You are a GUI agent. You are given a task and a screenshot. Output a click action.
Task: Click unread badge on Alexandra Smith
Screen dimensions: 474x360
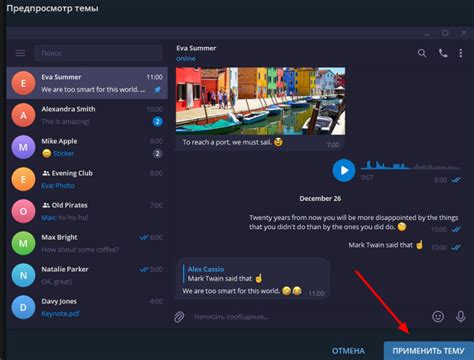click(158, 121)
